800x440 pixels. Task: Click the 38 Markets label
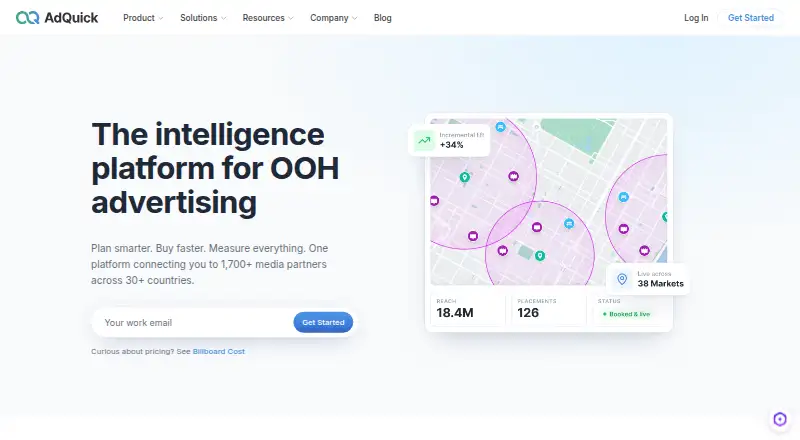point(660,284)
